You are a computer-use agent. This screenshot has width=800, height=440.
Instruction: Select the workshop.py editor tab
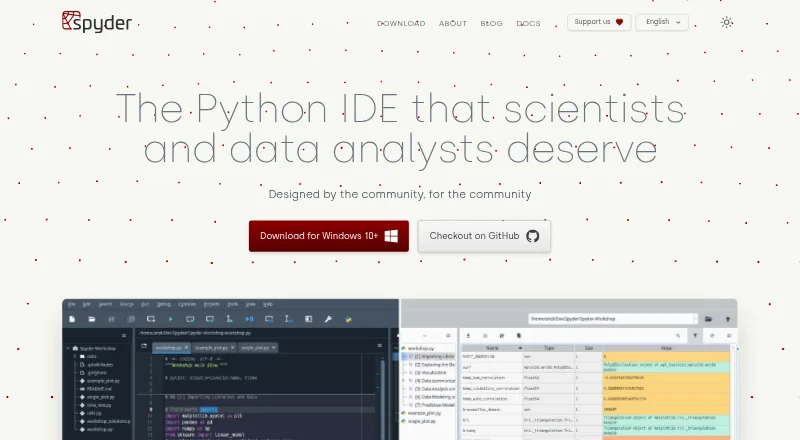[x=168, y=348]
